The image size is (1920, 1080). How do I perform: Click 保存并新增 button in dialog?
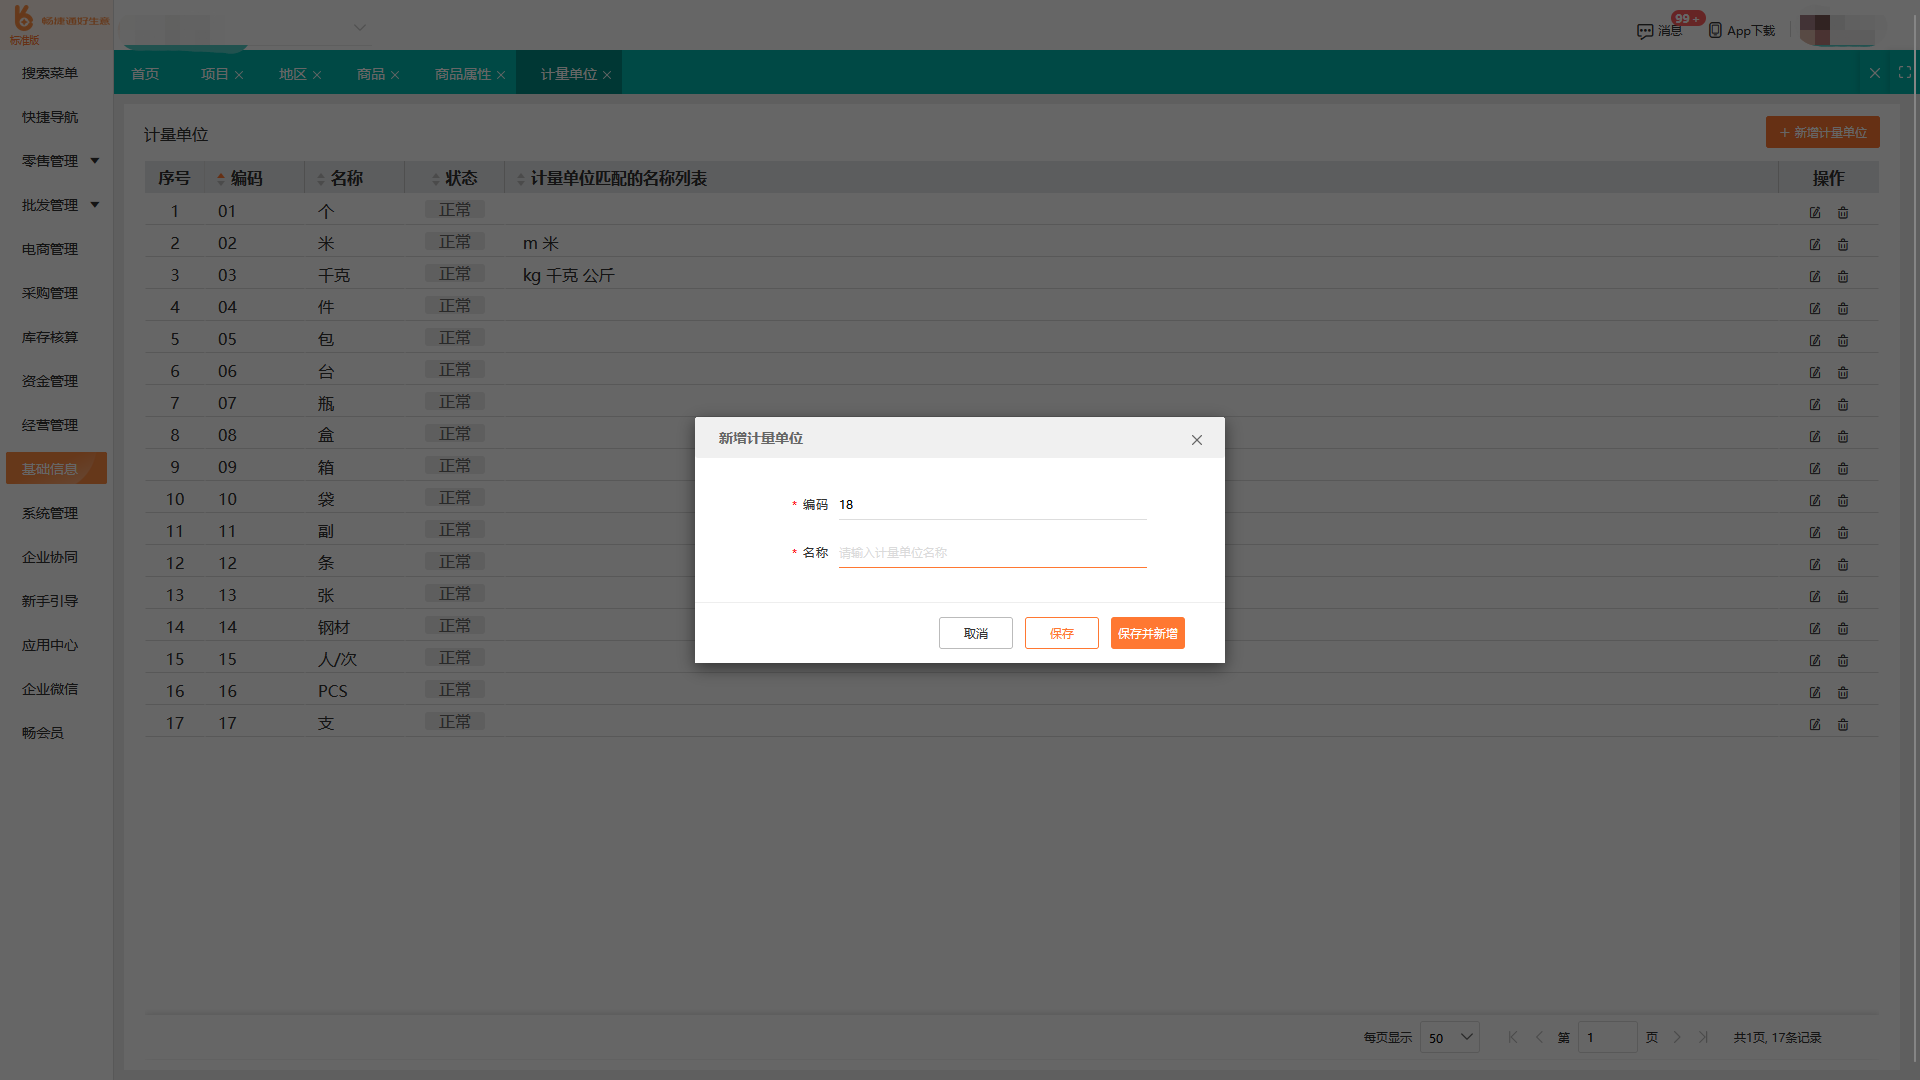(1147, 633)
